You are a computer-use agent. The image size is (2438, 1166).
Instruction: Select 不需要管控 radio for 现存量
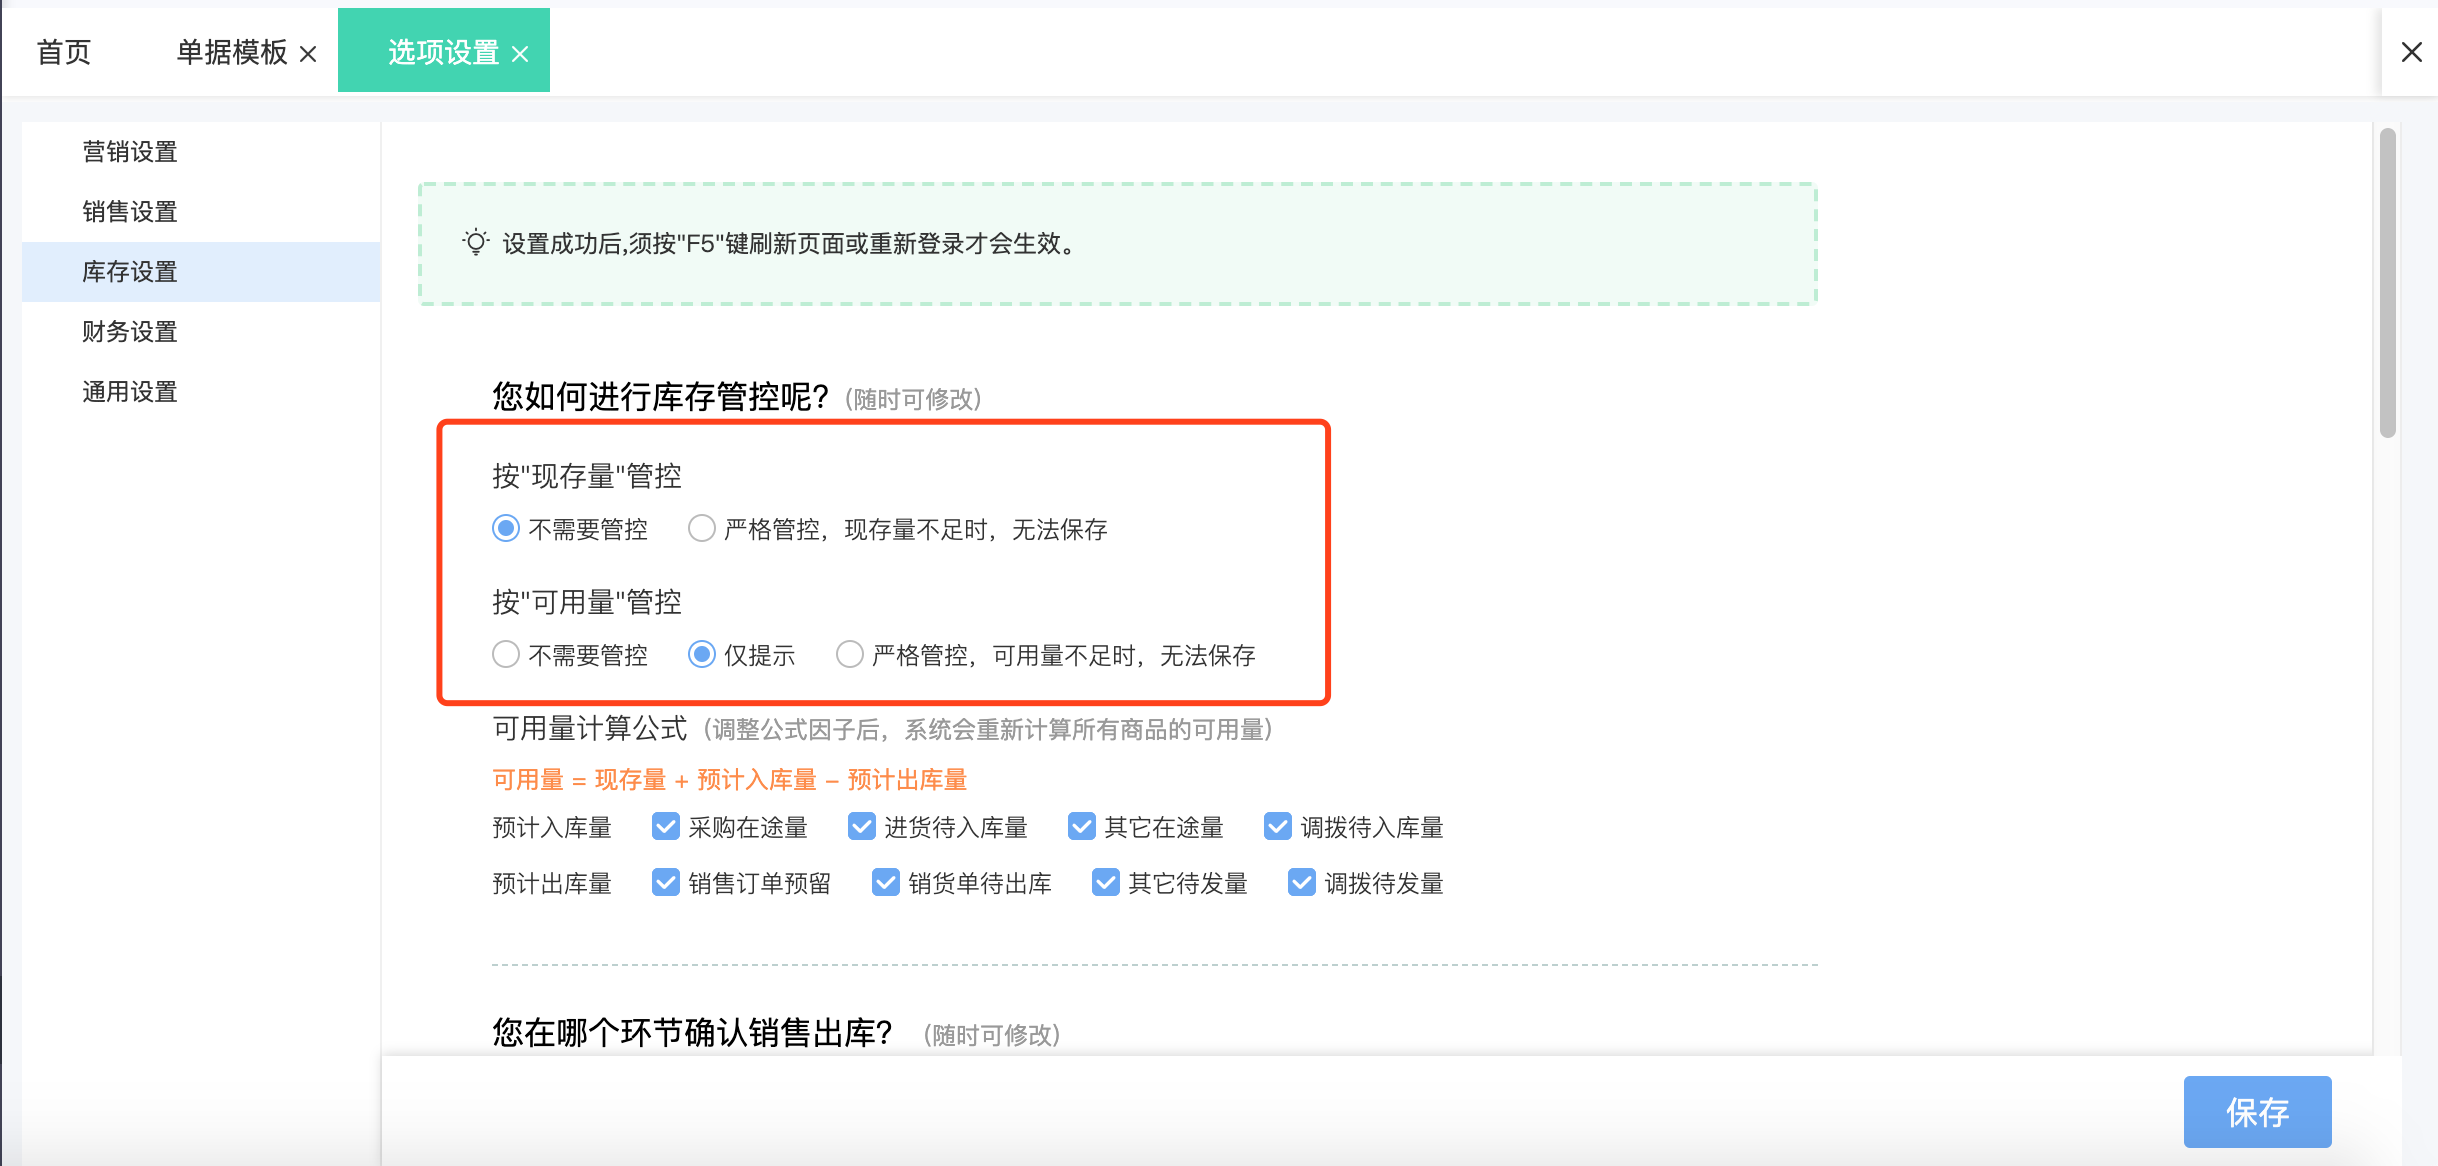pyautogui.click(x=507, y=530)
